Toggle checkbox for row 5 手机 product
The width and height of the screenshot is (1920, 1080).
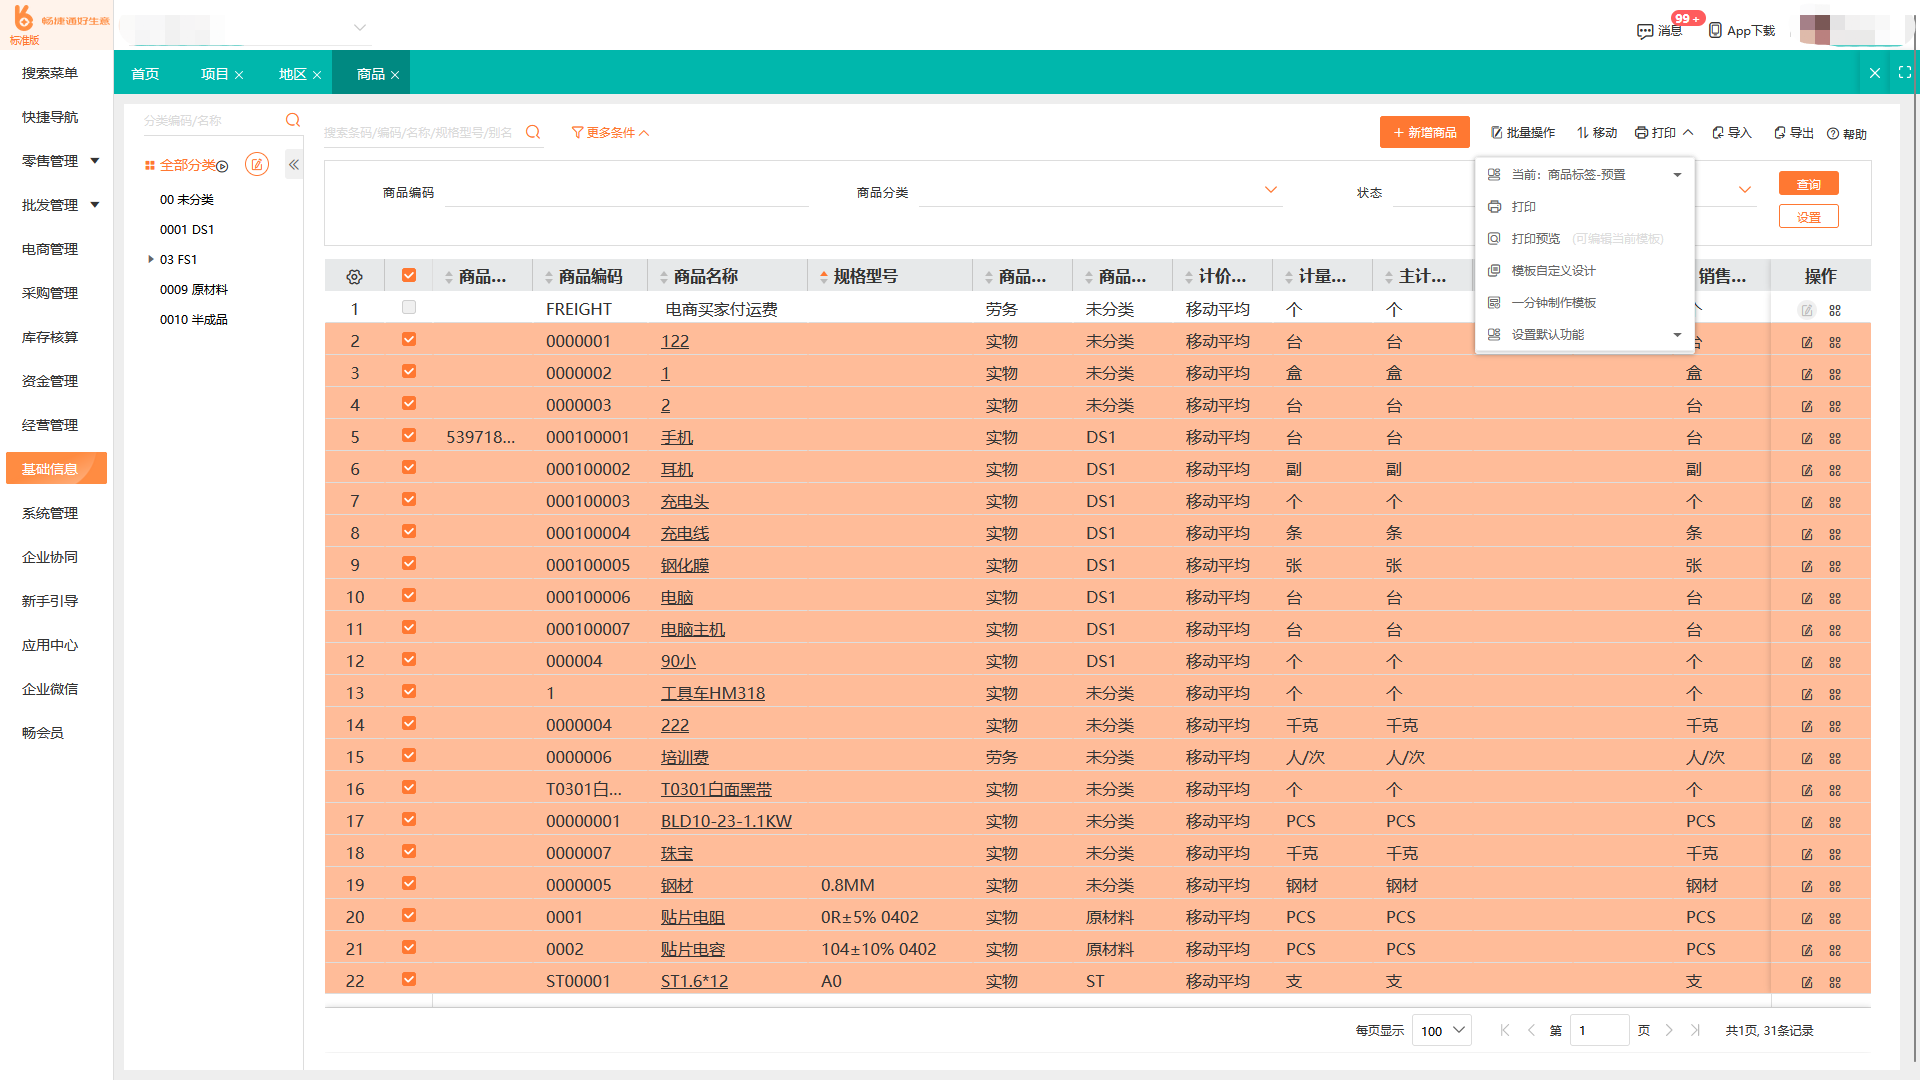coord(410,436)
